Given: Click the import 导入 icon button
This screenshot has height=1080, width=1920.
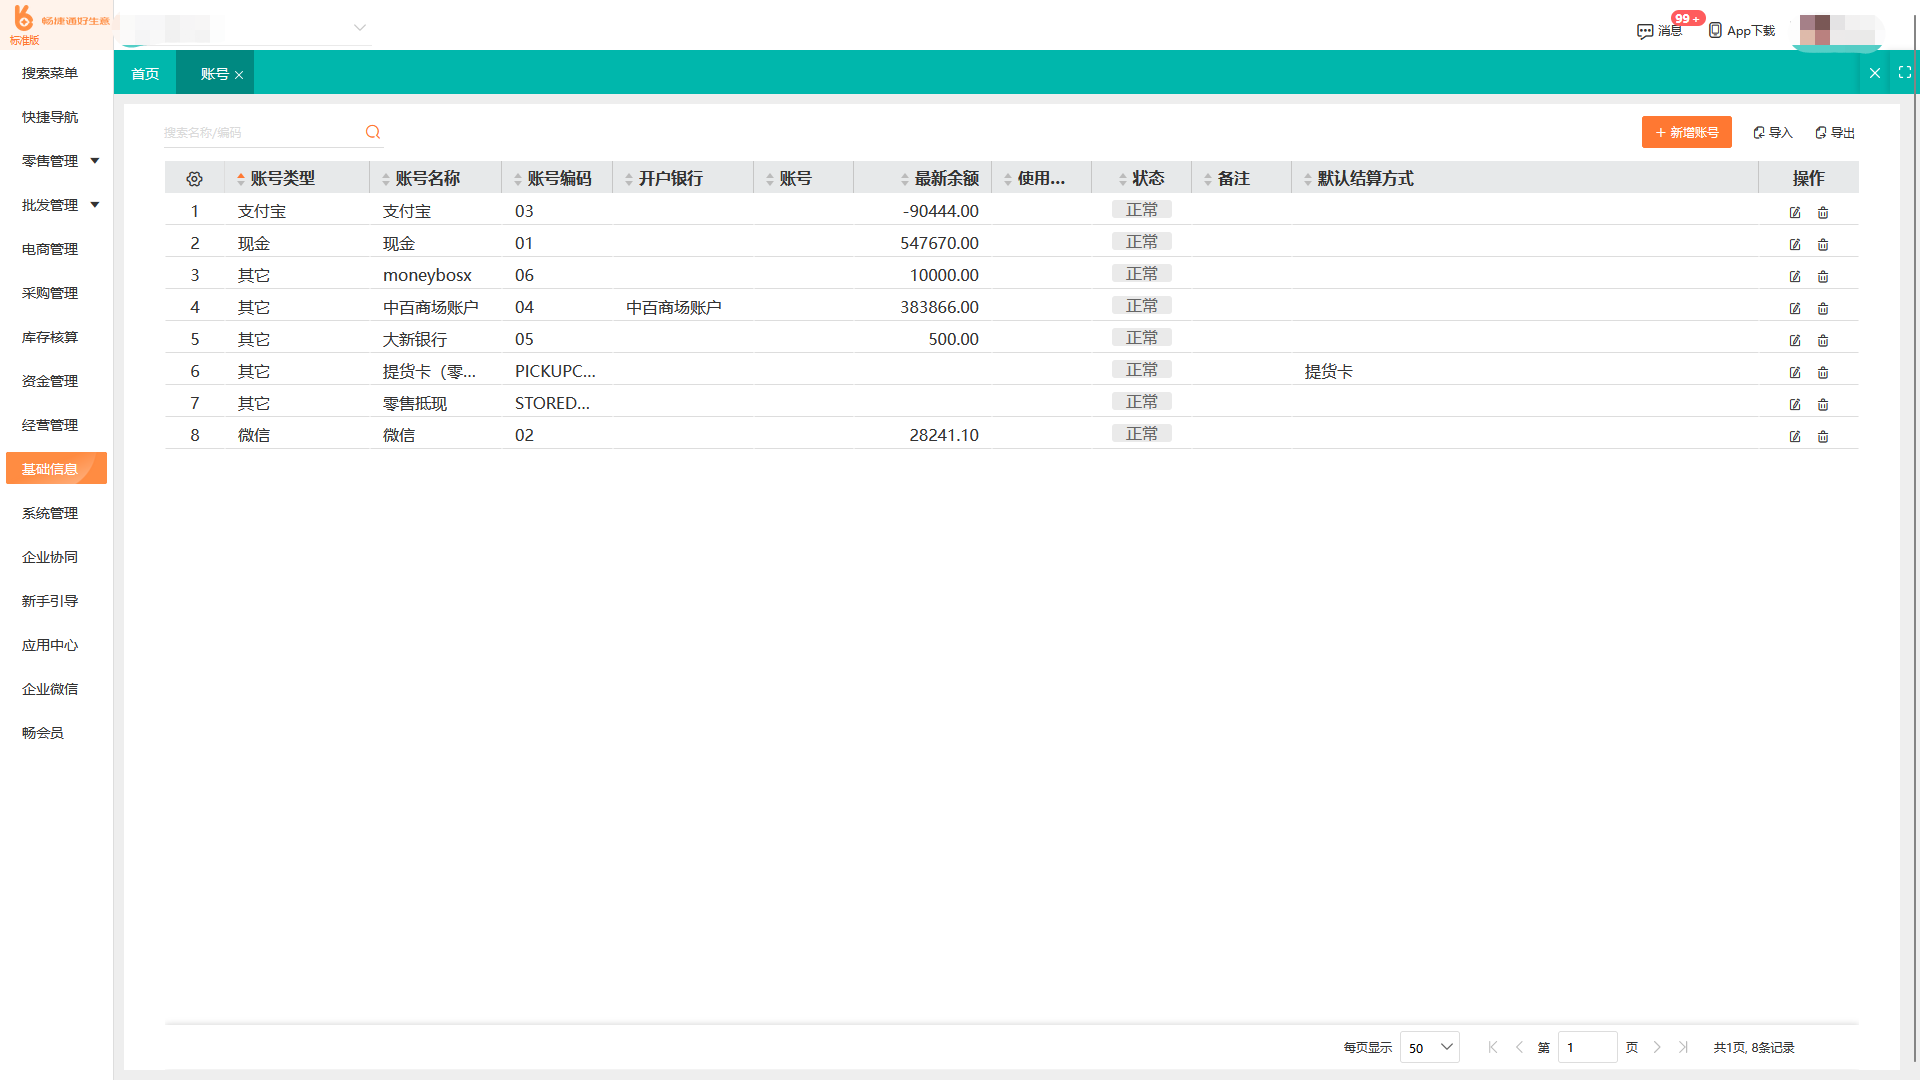Looking at the screenshot, I should point(1774,132).
